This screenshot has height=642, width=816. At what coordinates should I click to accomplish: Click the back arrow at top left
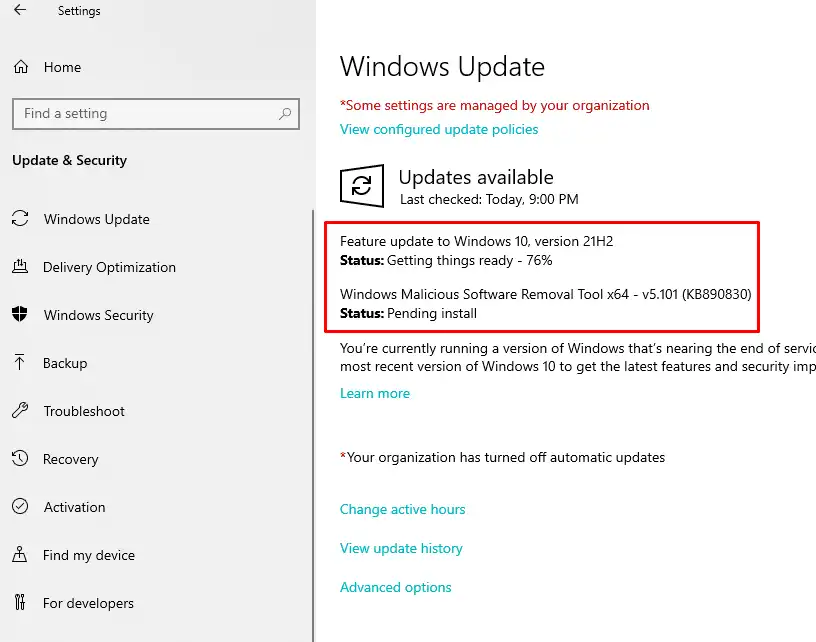[x=22, y=11]
